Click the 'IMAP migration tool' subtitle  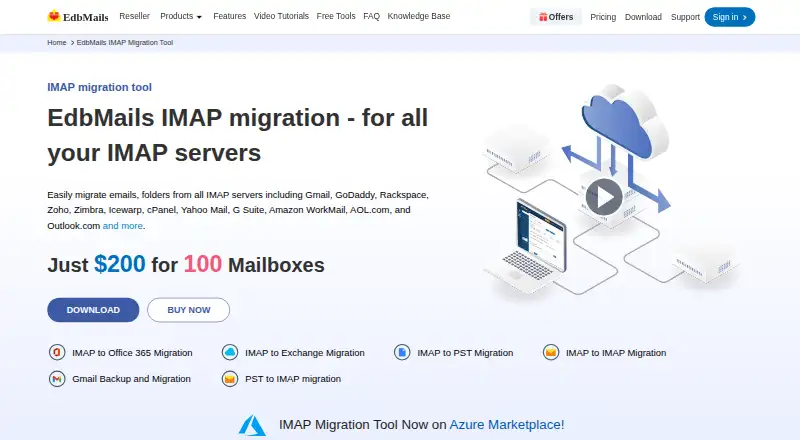pyautogui.click(x=99, y=87)
